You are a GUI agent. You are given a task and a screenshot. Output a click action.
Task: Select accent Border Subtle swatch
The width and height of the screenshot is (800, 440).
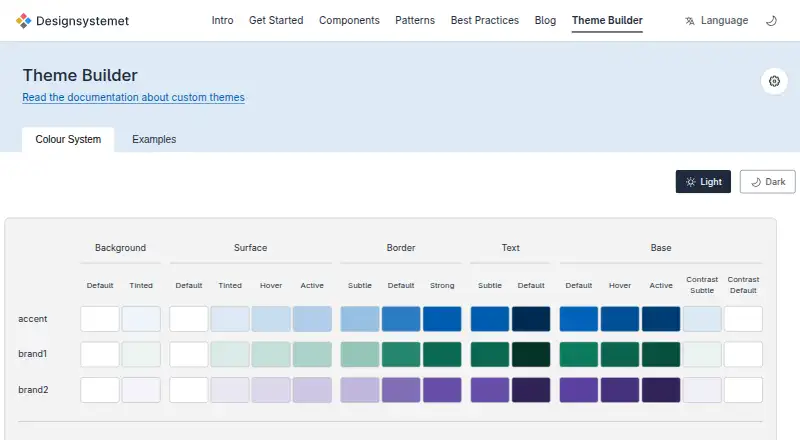pos(360,319)
